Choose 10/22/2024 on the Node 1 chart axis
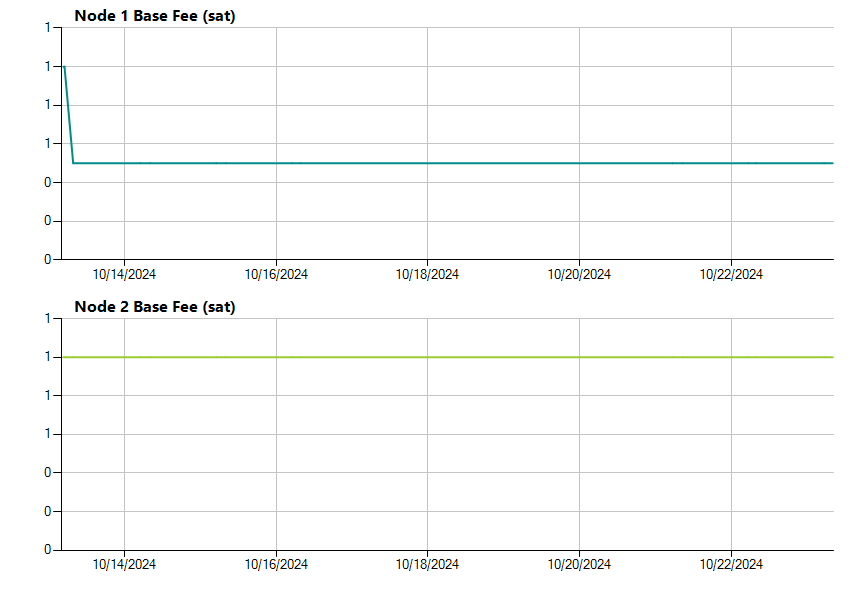This screenshot has height=600, width=860. point(731,274)
